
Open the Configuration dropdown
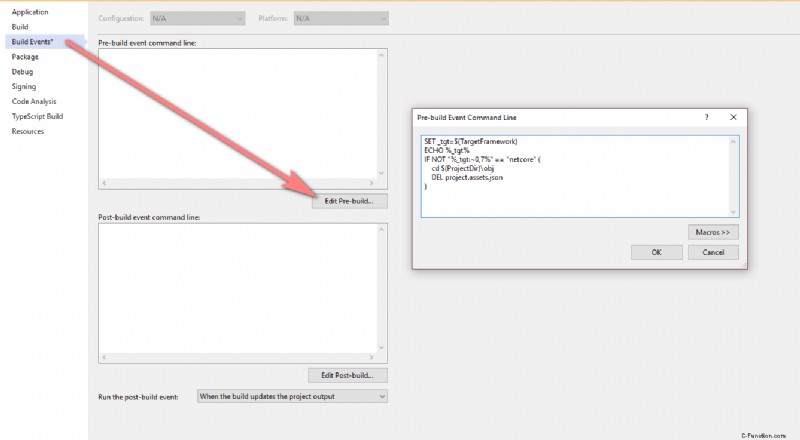tap(196, 18)
